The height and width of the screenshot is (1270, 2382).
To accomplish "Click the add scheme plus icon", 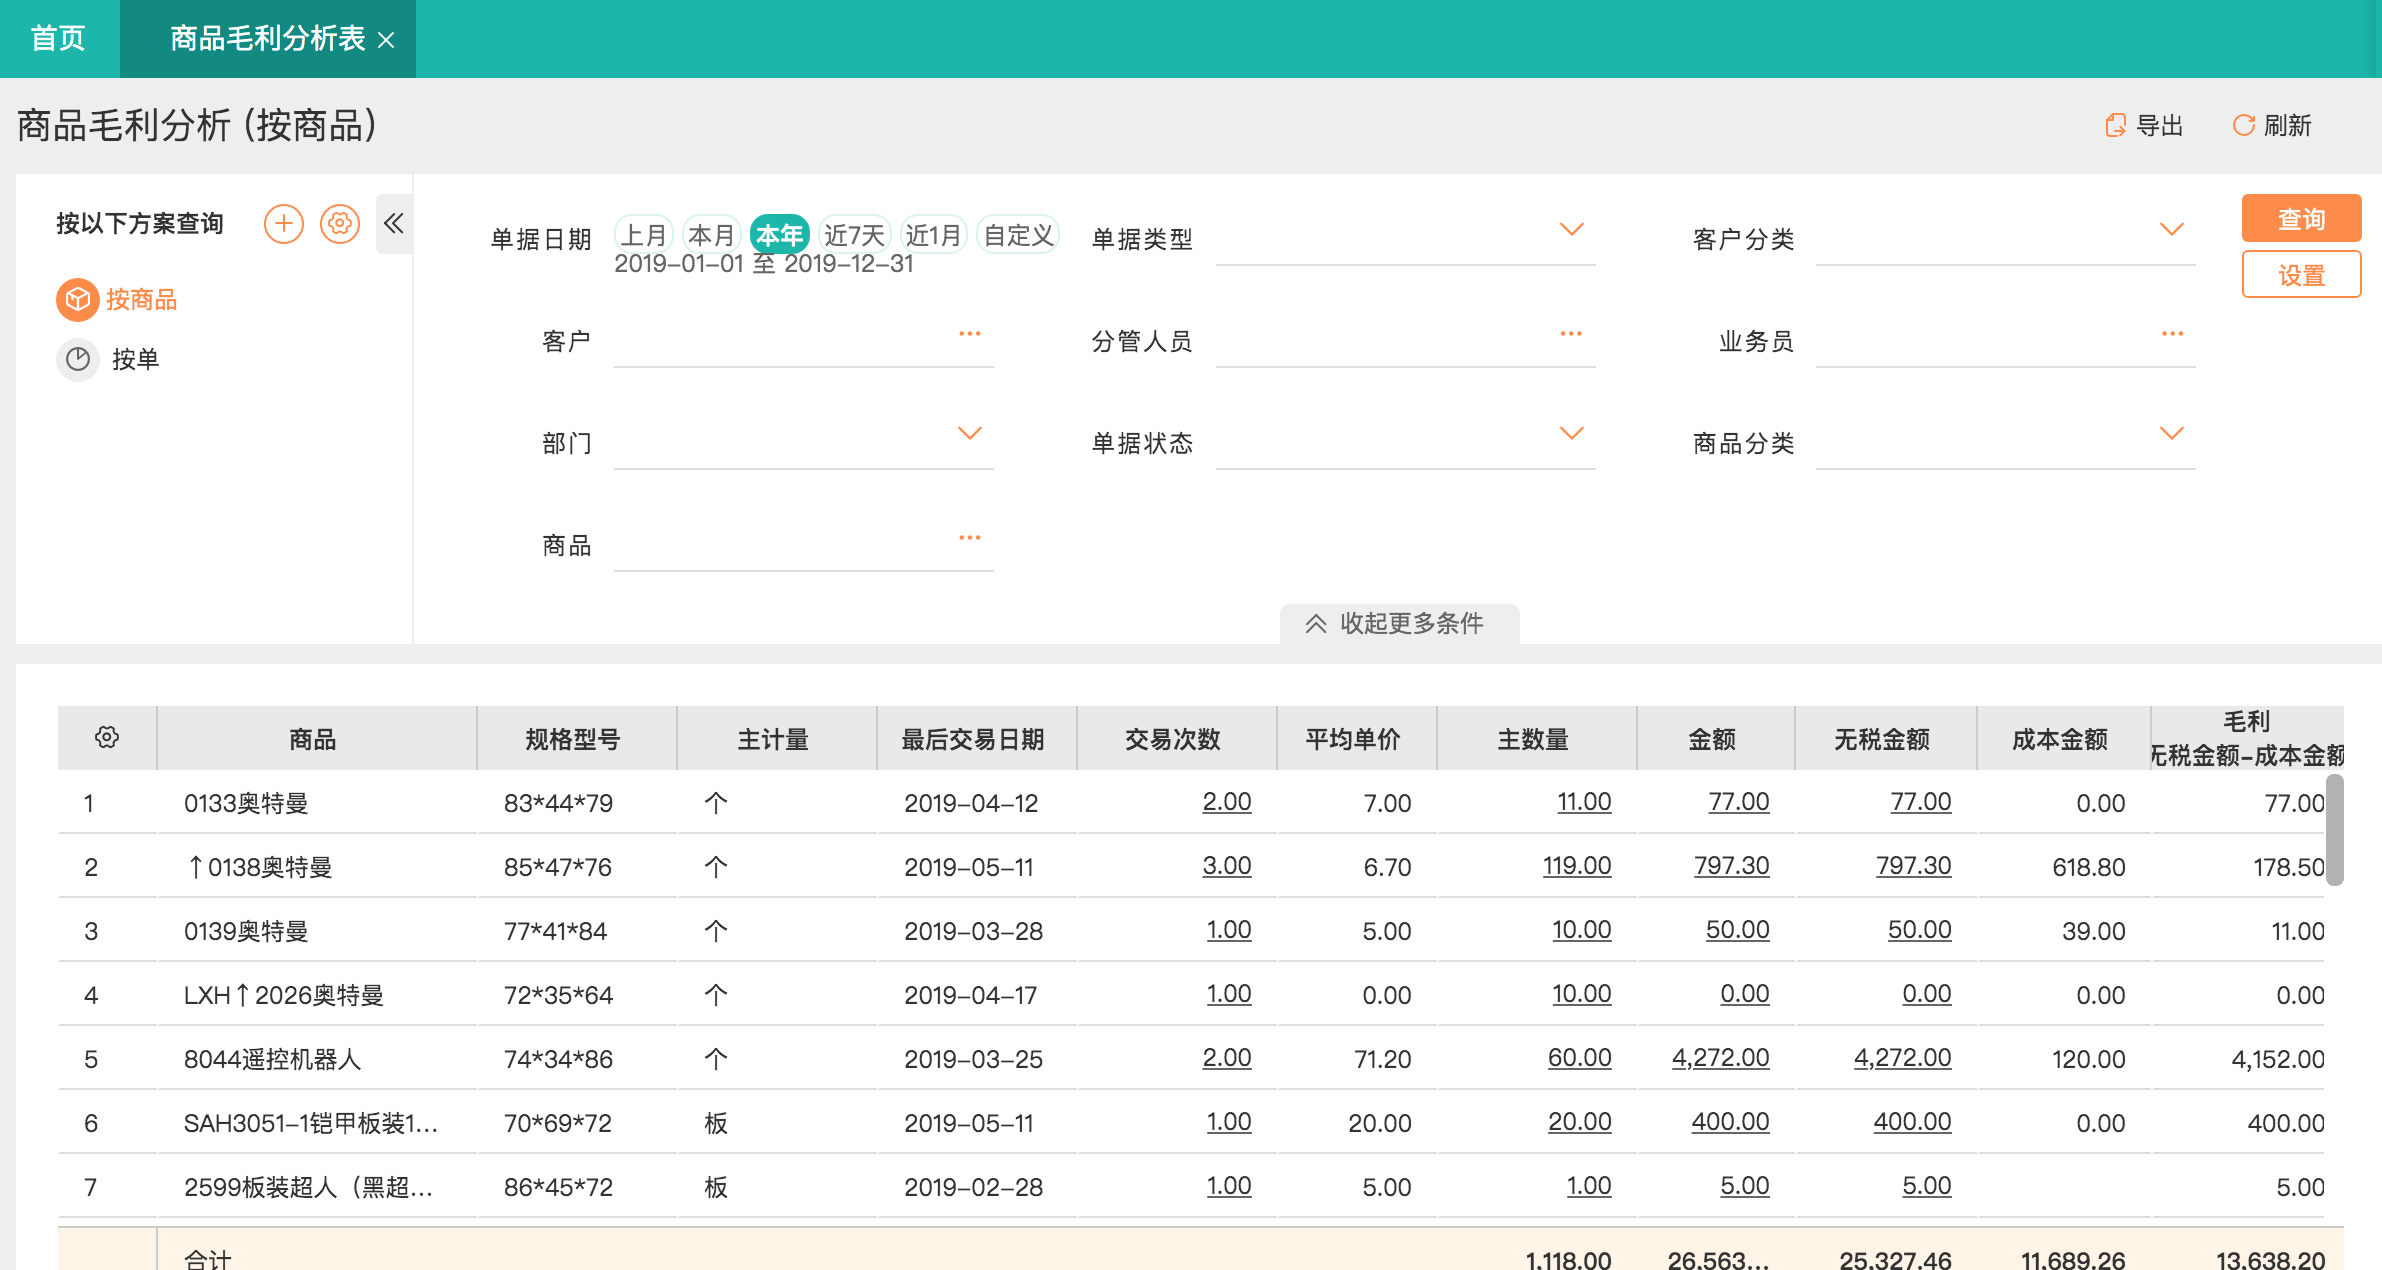I will tap(284, 222).
